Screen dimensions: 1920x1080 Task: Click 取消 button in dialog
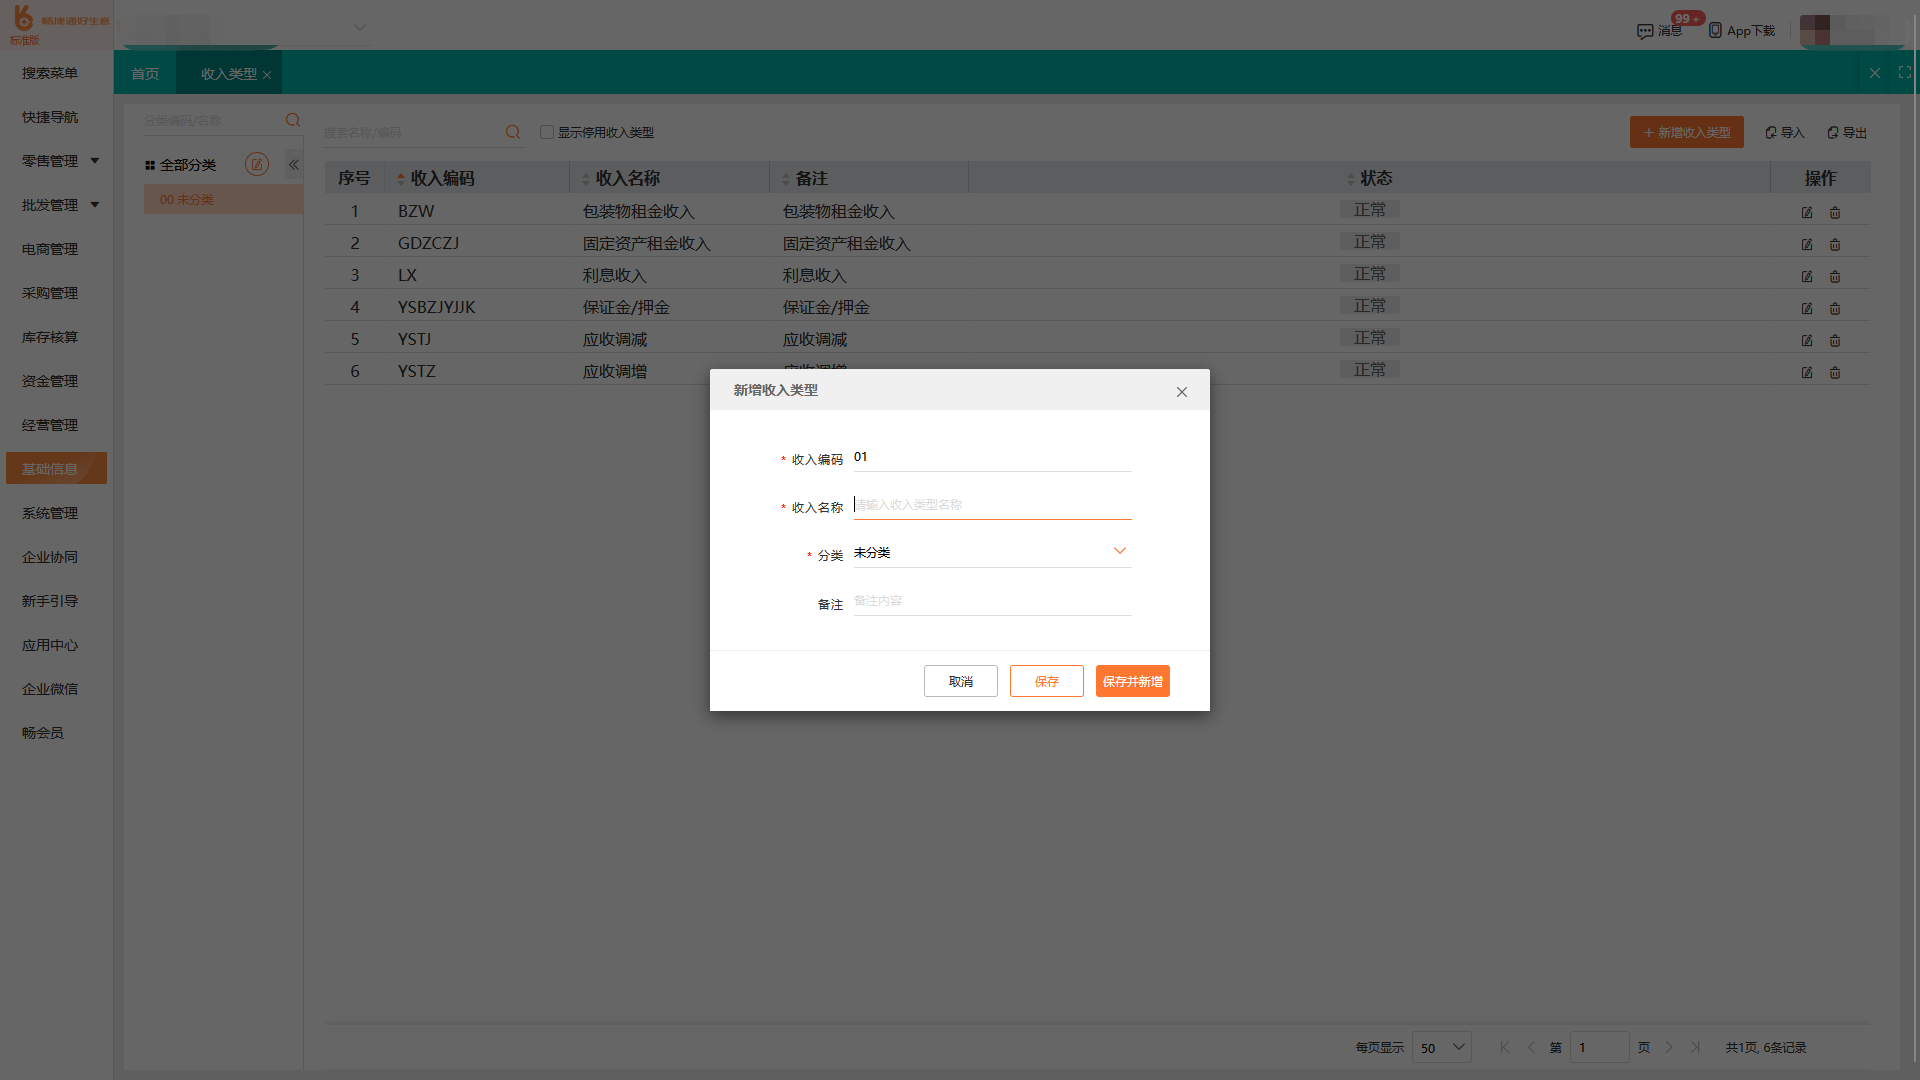point(963,680)
